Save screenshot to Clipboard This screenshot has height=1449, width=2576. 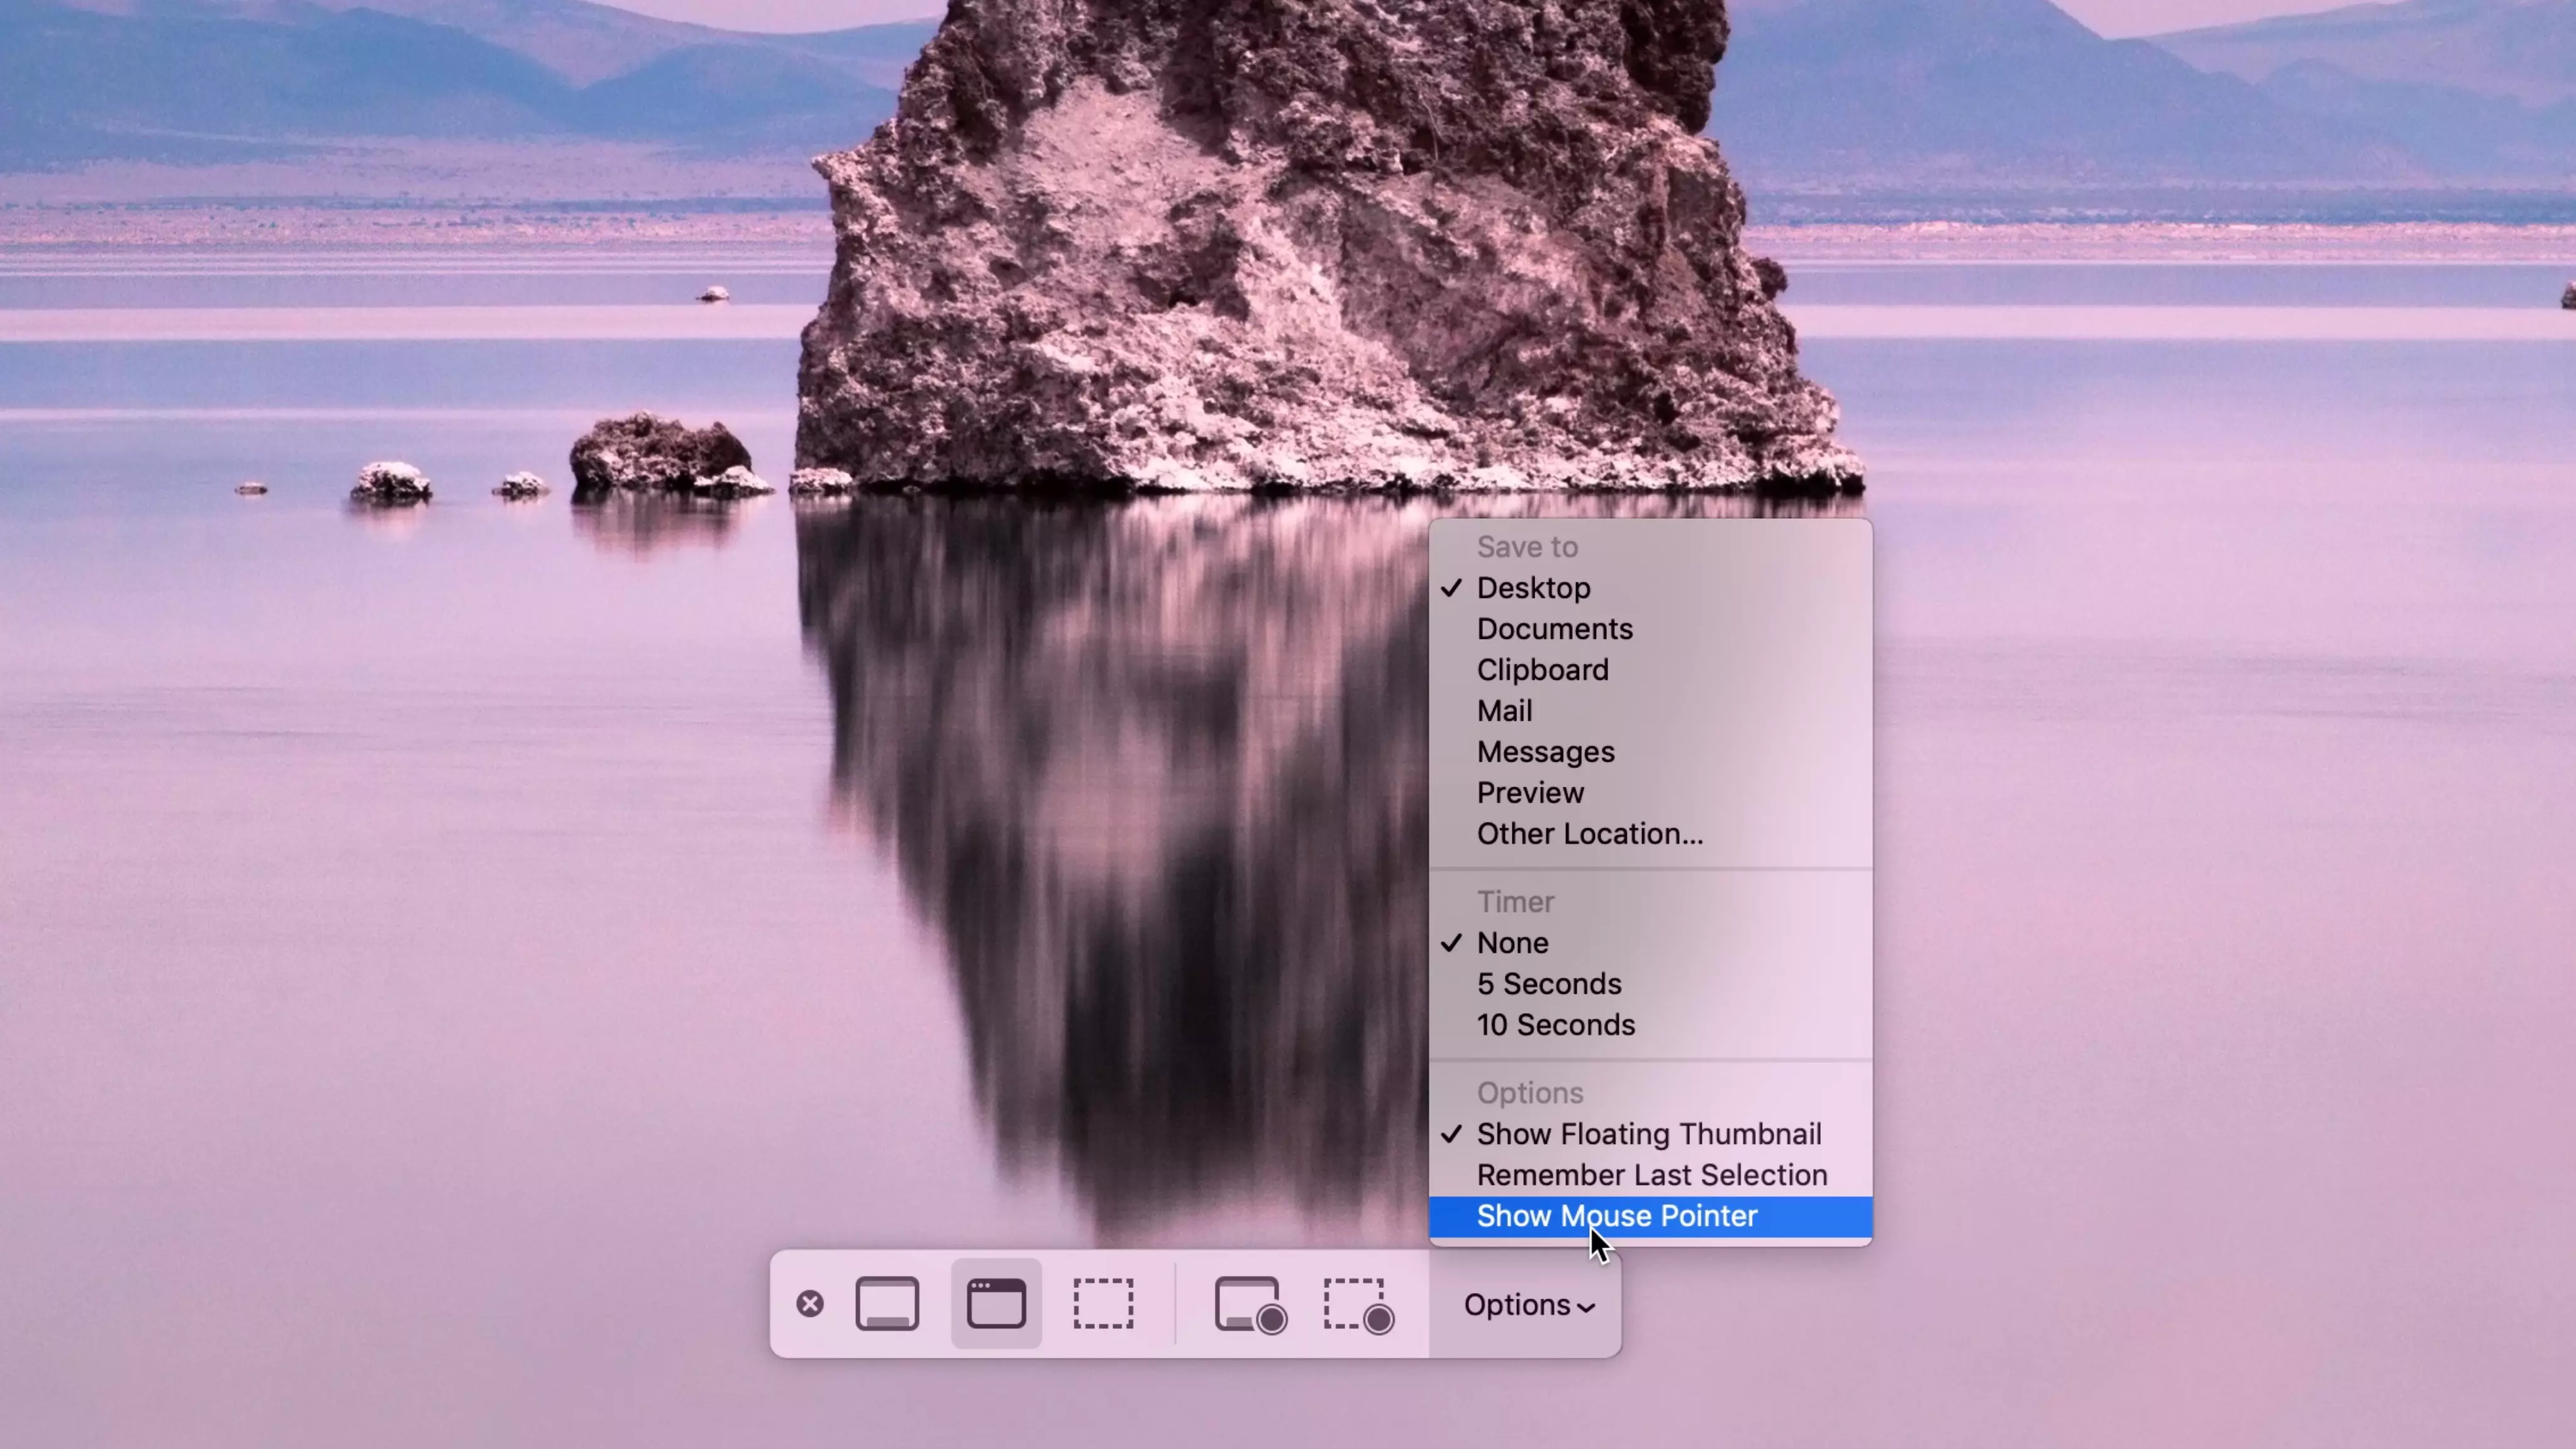coord(1541,669)
